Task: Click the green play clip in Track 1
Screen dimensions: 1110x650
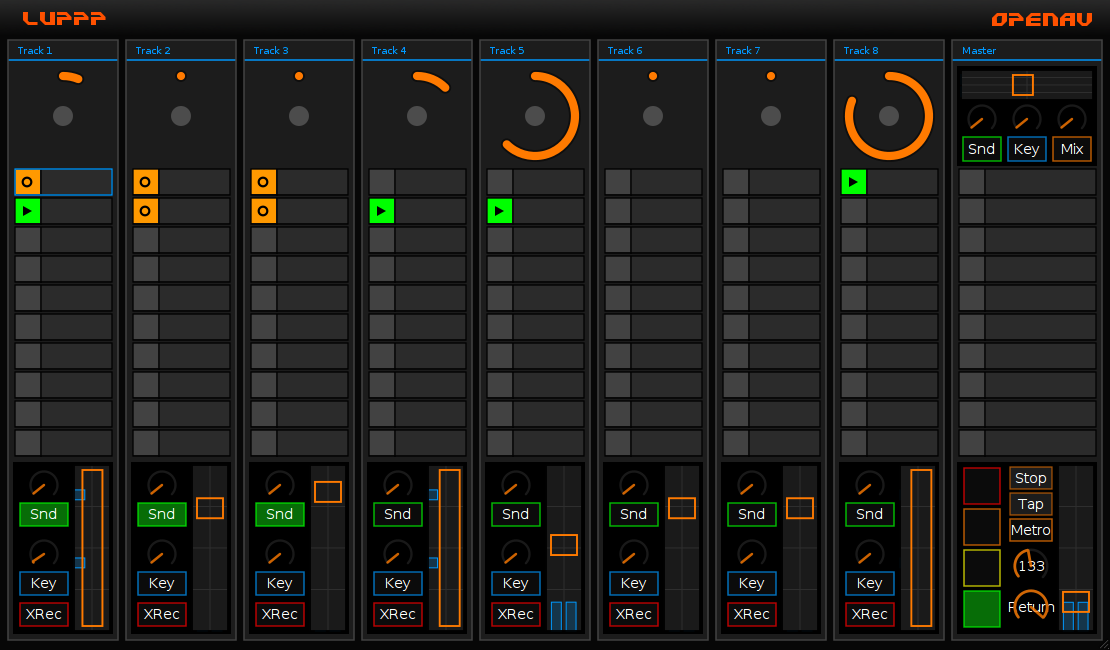Action: pos(27,211)
